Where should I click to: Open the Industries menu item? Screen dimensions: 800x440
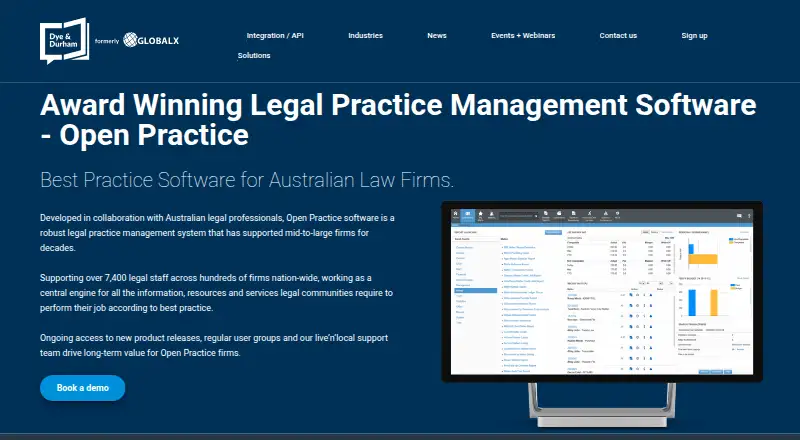pyautogui.click(x=365, y=36)
